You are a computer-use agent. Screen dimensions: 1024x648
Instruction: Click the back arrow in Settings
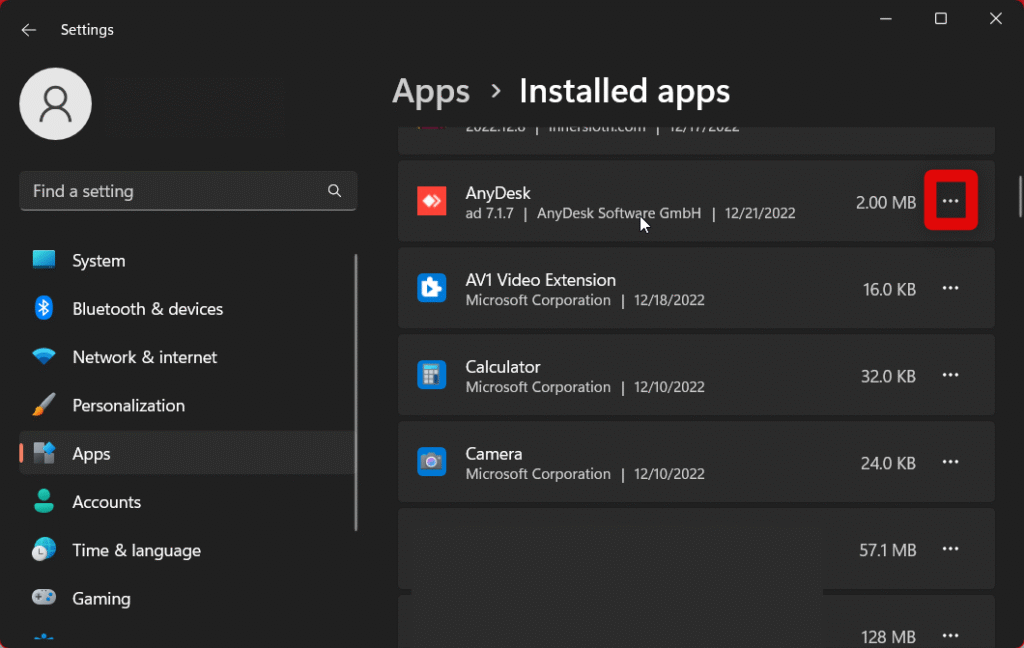click(29, 30)
